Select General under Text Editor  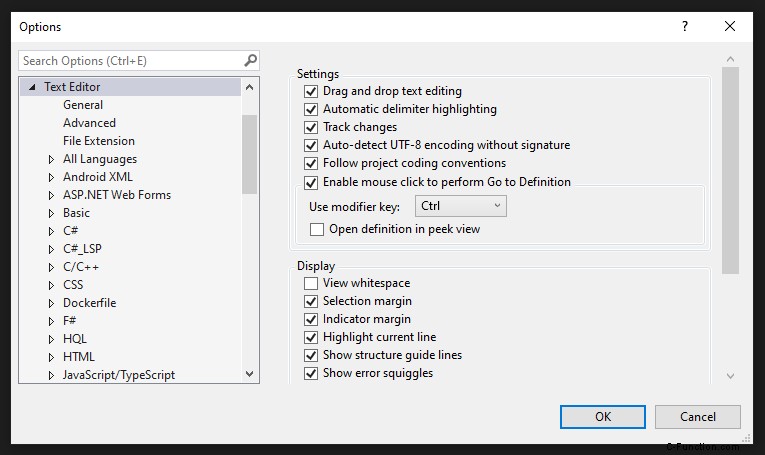pyautogui.click(x=83, y=105)
